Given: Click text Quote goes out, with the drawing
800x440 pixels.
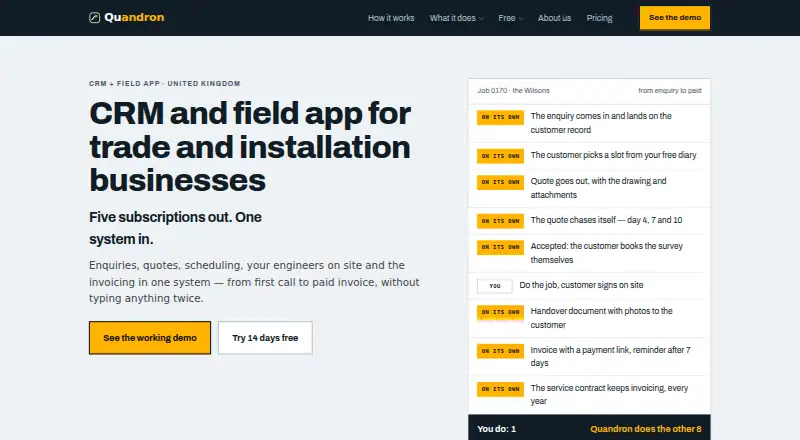Looking at the screenshot, I should (598, 187).
